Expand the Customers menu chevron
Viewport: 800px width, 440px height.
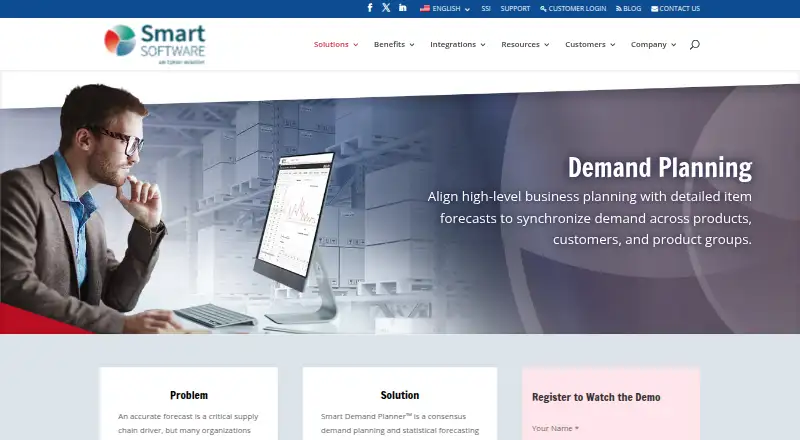pyautogui.click(x=613, y=45)
